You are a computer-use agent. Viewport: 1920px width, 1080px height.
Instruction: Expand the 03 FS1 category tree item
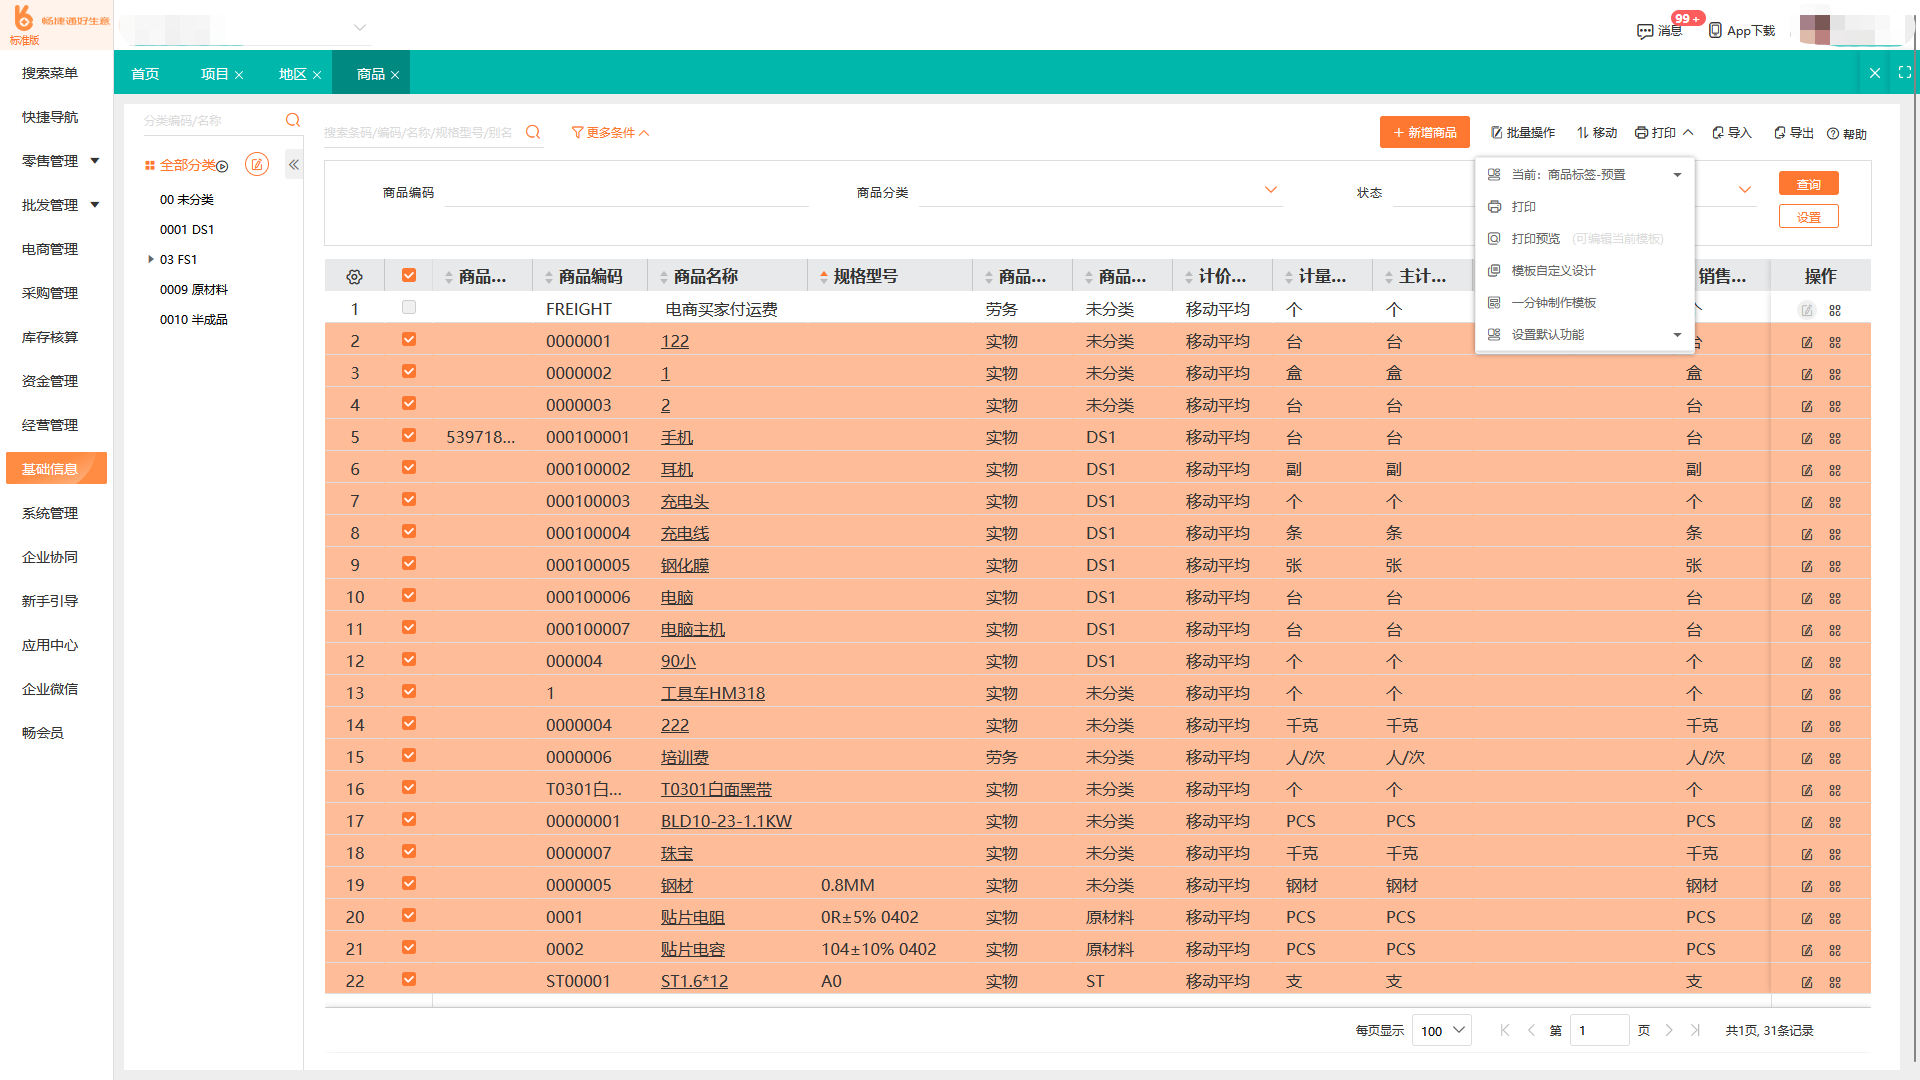(148, 258)
